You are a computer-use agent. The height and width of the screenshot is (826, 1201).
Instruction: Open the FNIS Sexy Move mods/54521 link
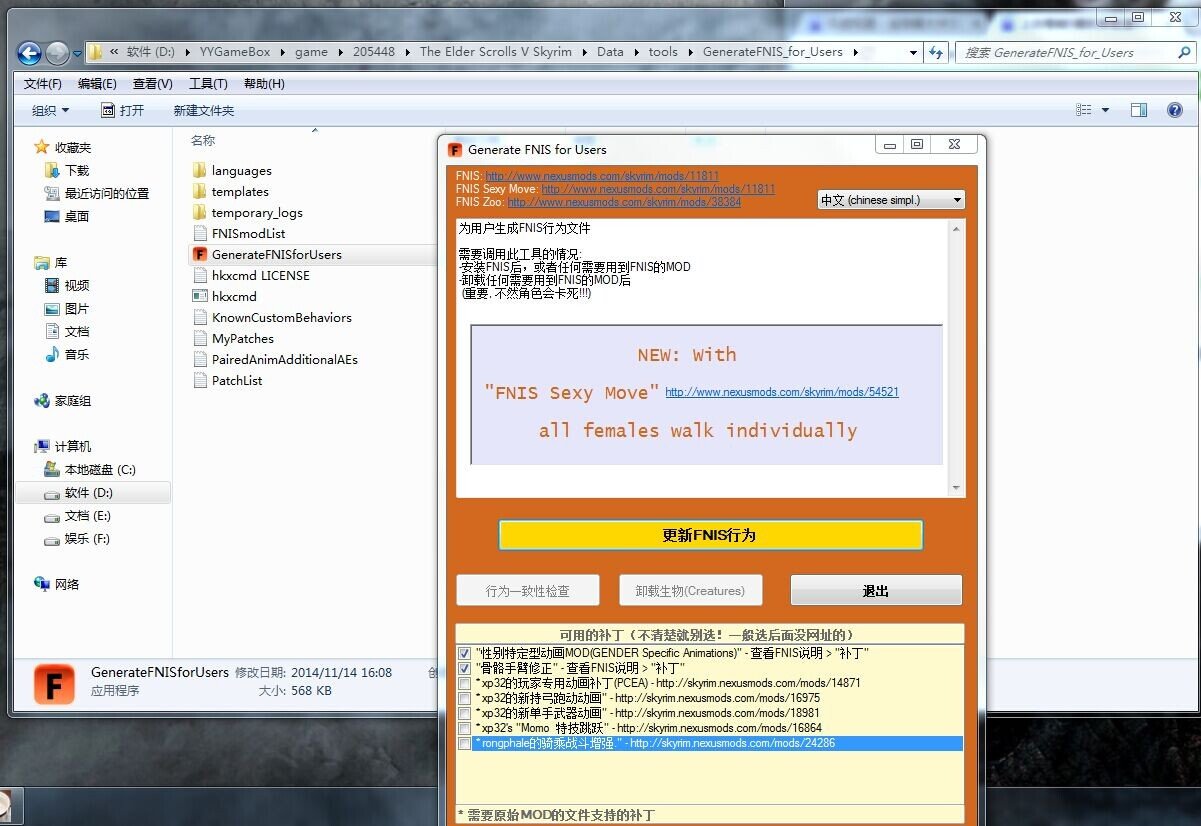781,392
